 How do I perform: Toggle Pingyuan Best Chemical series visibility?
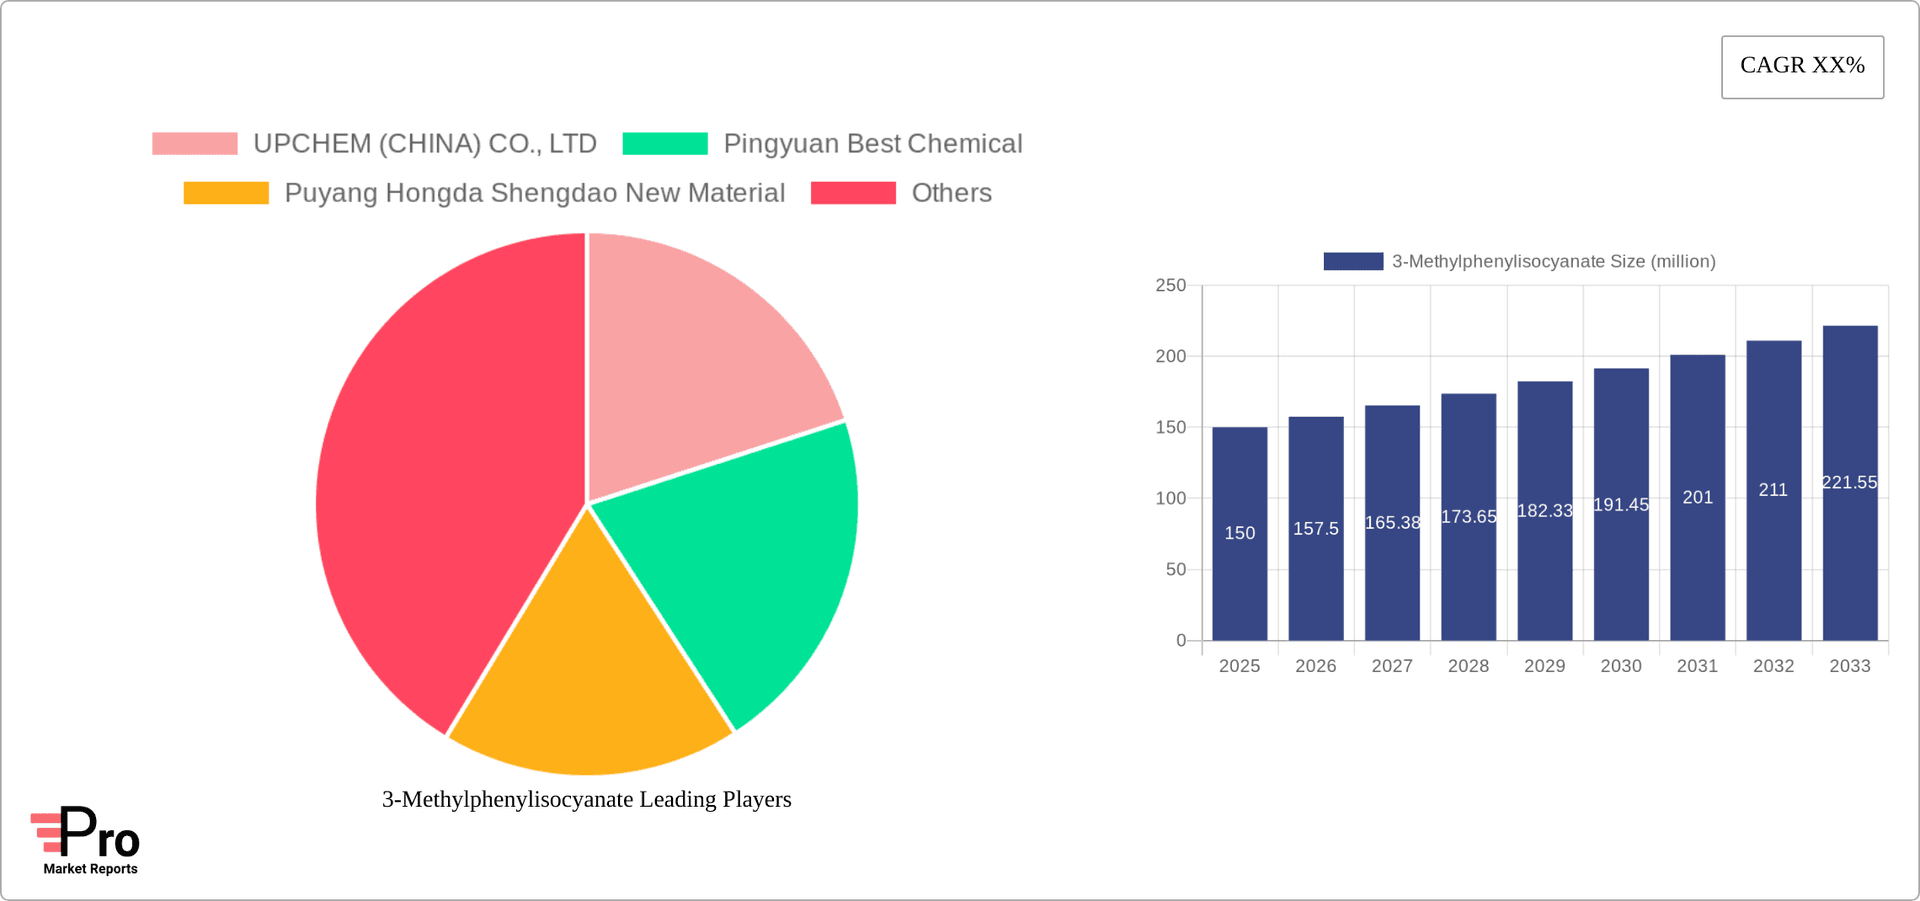(873, 143)
